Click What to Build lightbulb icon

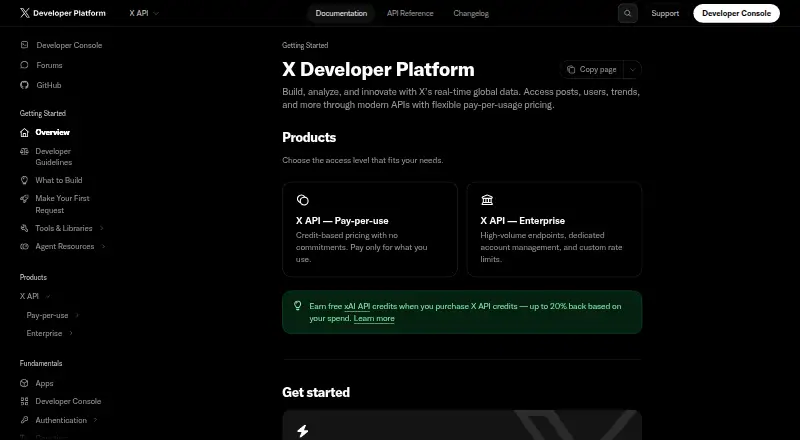tap(24, 180)
